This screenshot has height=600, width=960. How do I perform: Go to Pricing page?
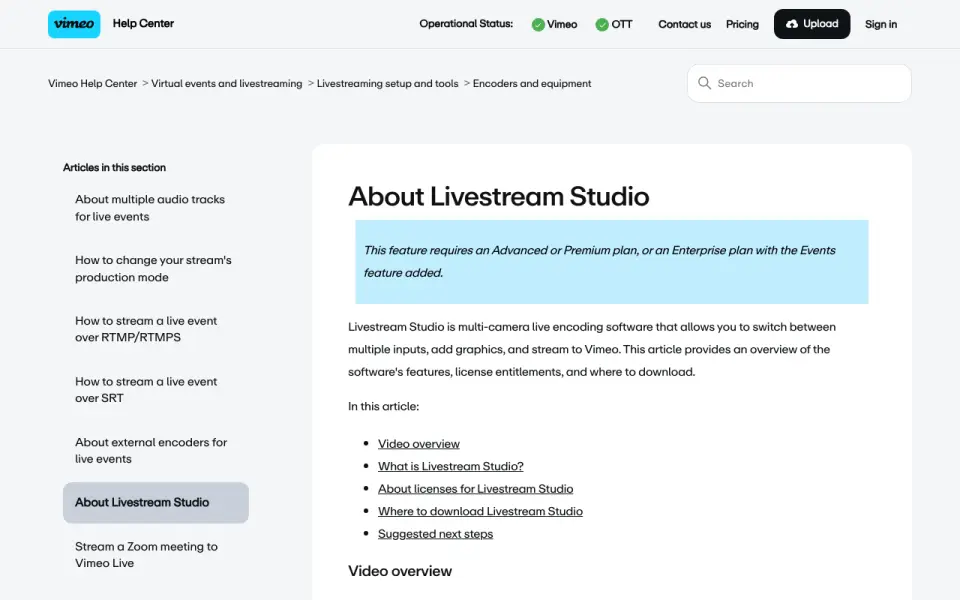(742, 24)
